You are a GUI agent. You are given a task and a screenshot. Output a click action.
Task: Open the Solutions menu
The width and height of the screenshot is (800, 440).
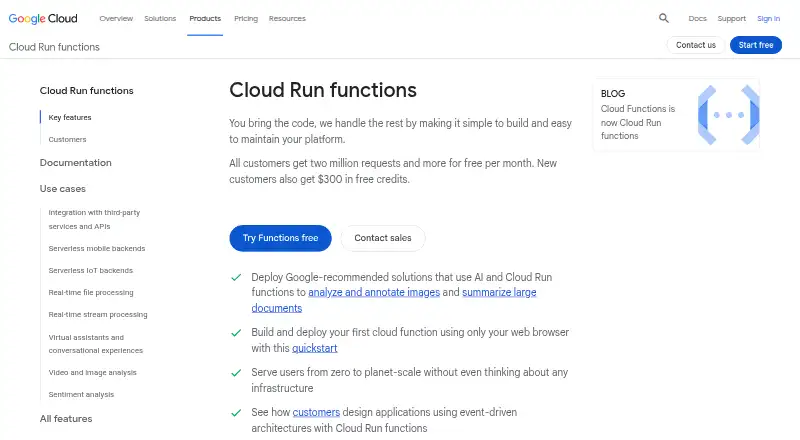coord(160,18)
